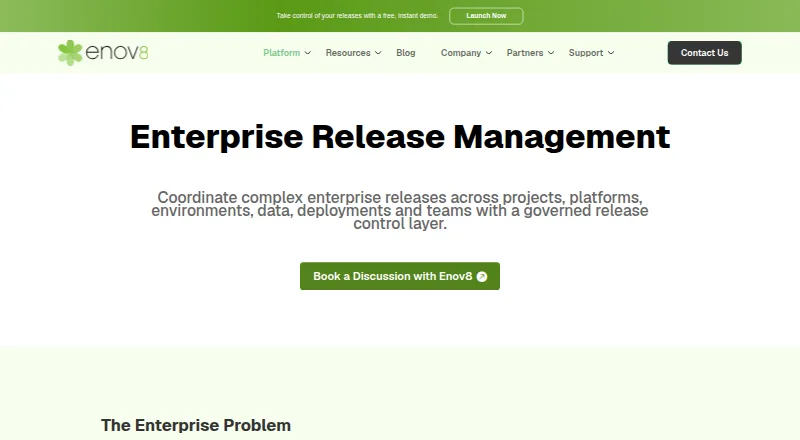The image size is (800, 440).
Task: Click The Enterprise Problem heading
Action: 196,425
